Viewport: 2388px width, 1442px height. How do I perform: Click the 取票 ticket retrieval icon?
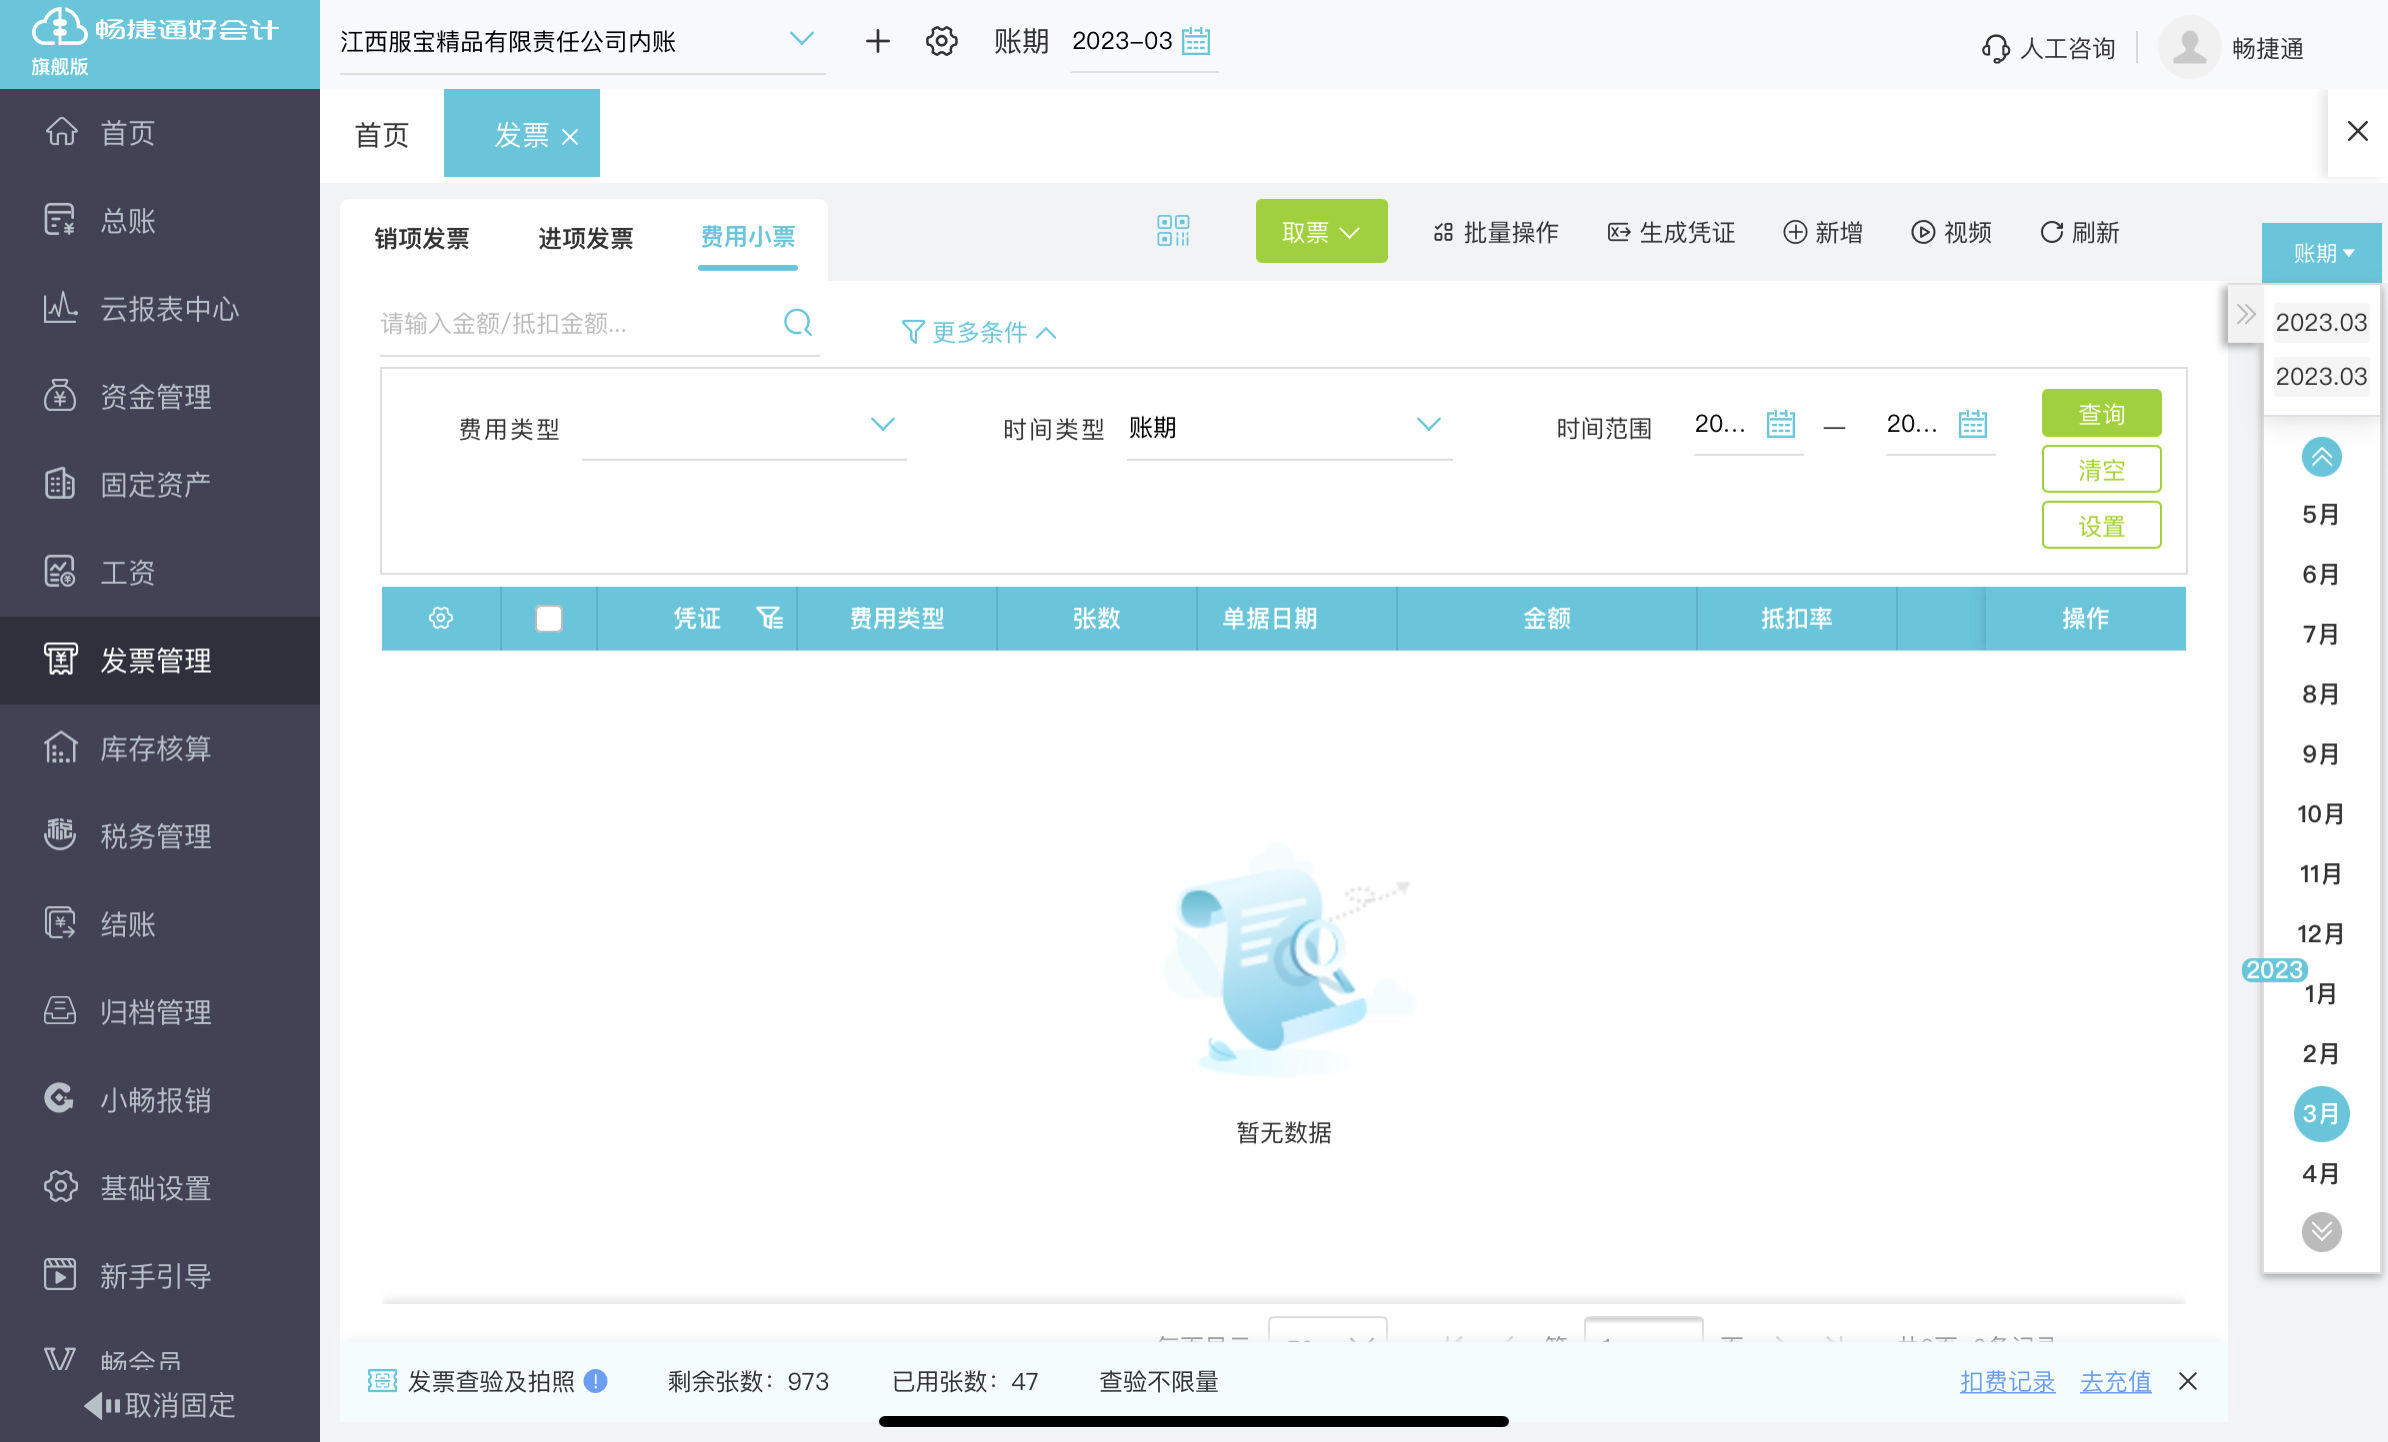(x=1320, y=230)
